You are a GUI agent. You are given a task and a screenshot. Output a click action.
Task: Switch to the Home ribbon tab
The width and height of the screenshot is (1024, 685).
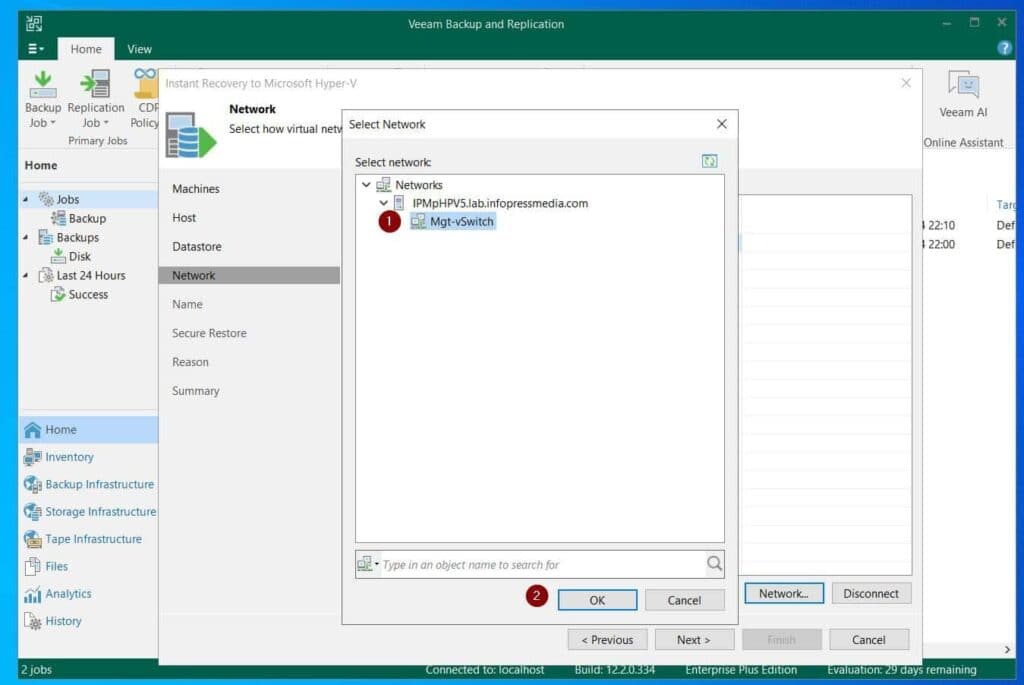click(86, 49)
